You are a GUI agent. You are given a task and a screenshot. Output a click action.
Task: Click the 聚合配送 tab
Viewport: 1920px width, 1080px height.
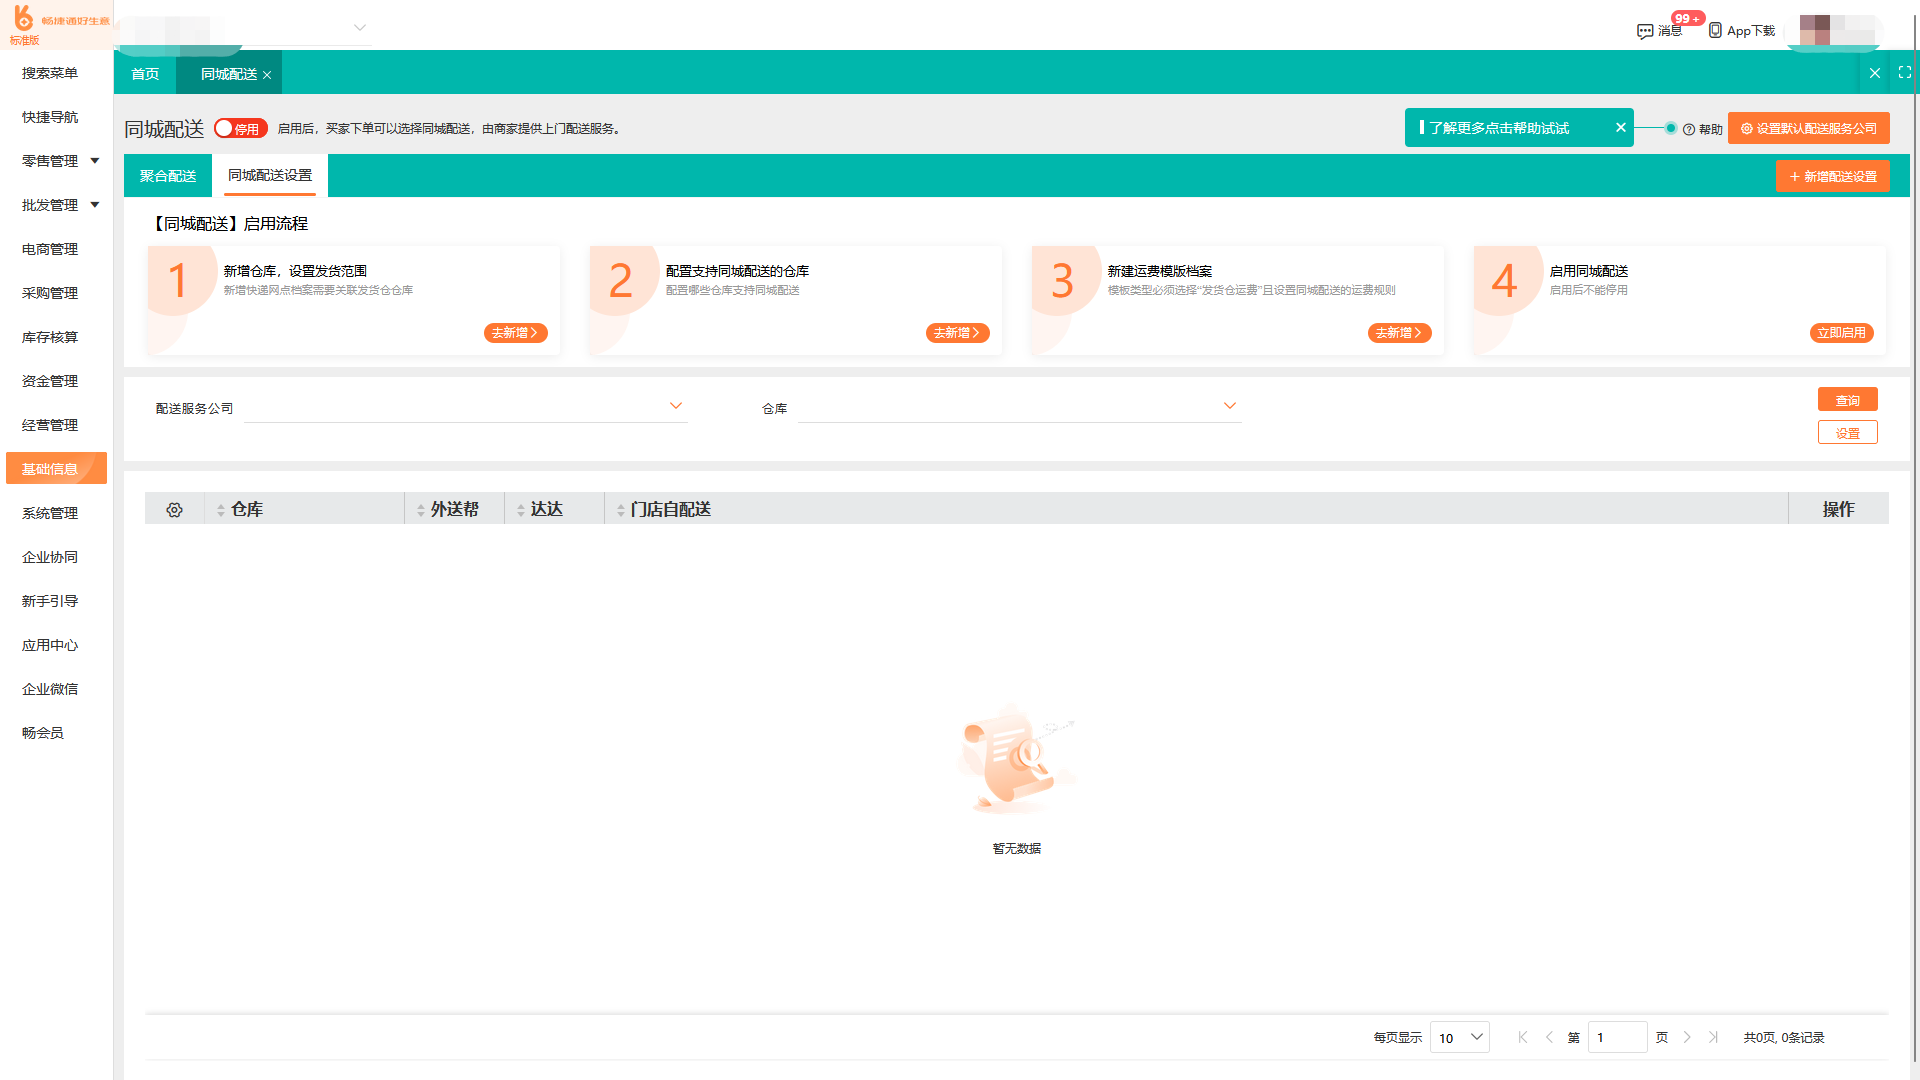point(169,174)
